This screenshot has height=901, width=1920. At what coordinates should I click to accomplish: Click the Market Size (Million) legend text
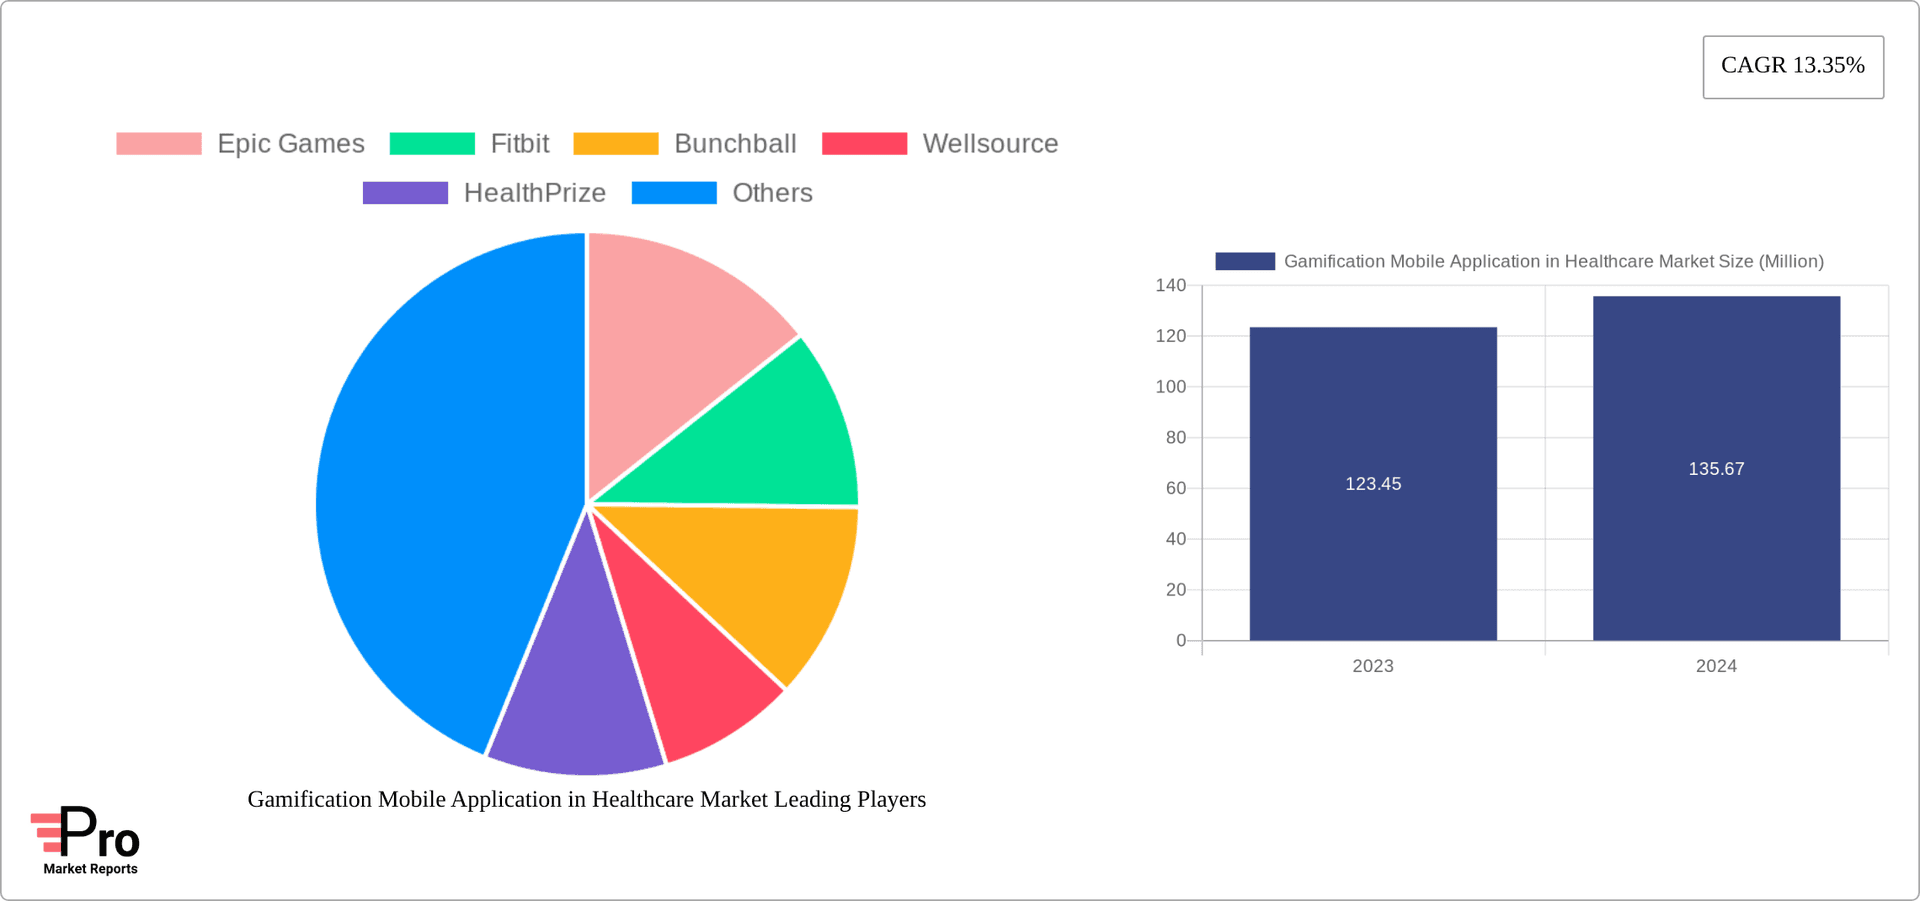pos(1553,261)
